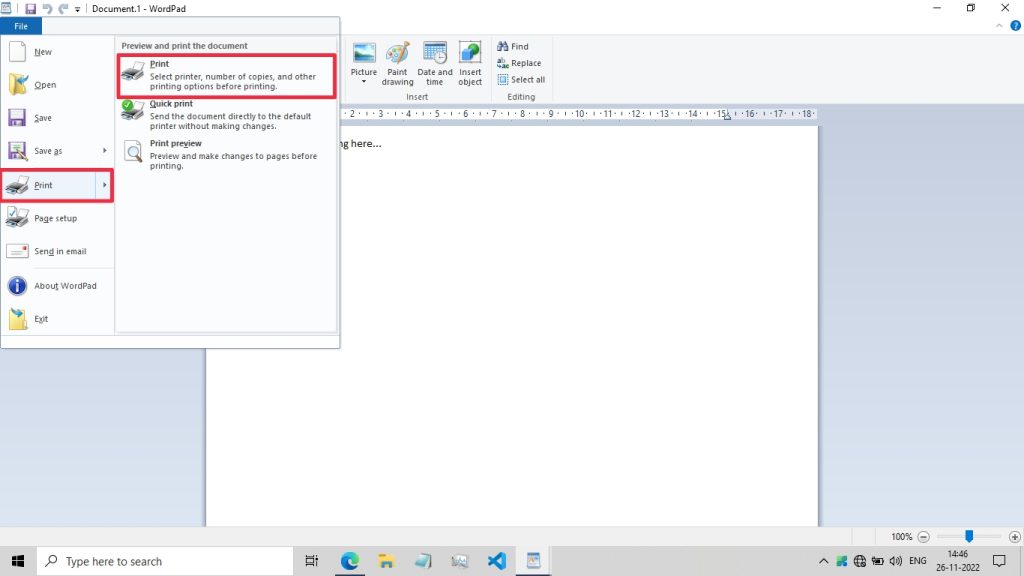This screenshot has height=576, width=1024.
Task: Click Save as in the File menu
Action: [x=50, y=151]
